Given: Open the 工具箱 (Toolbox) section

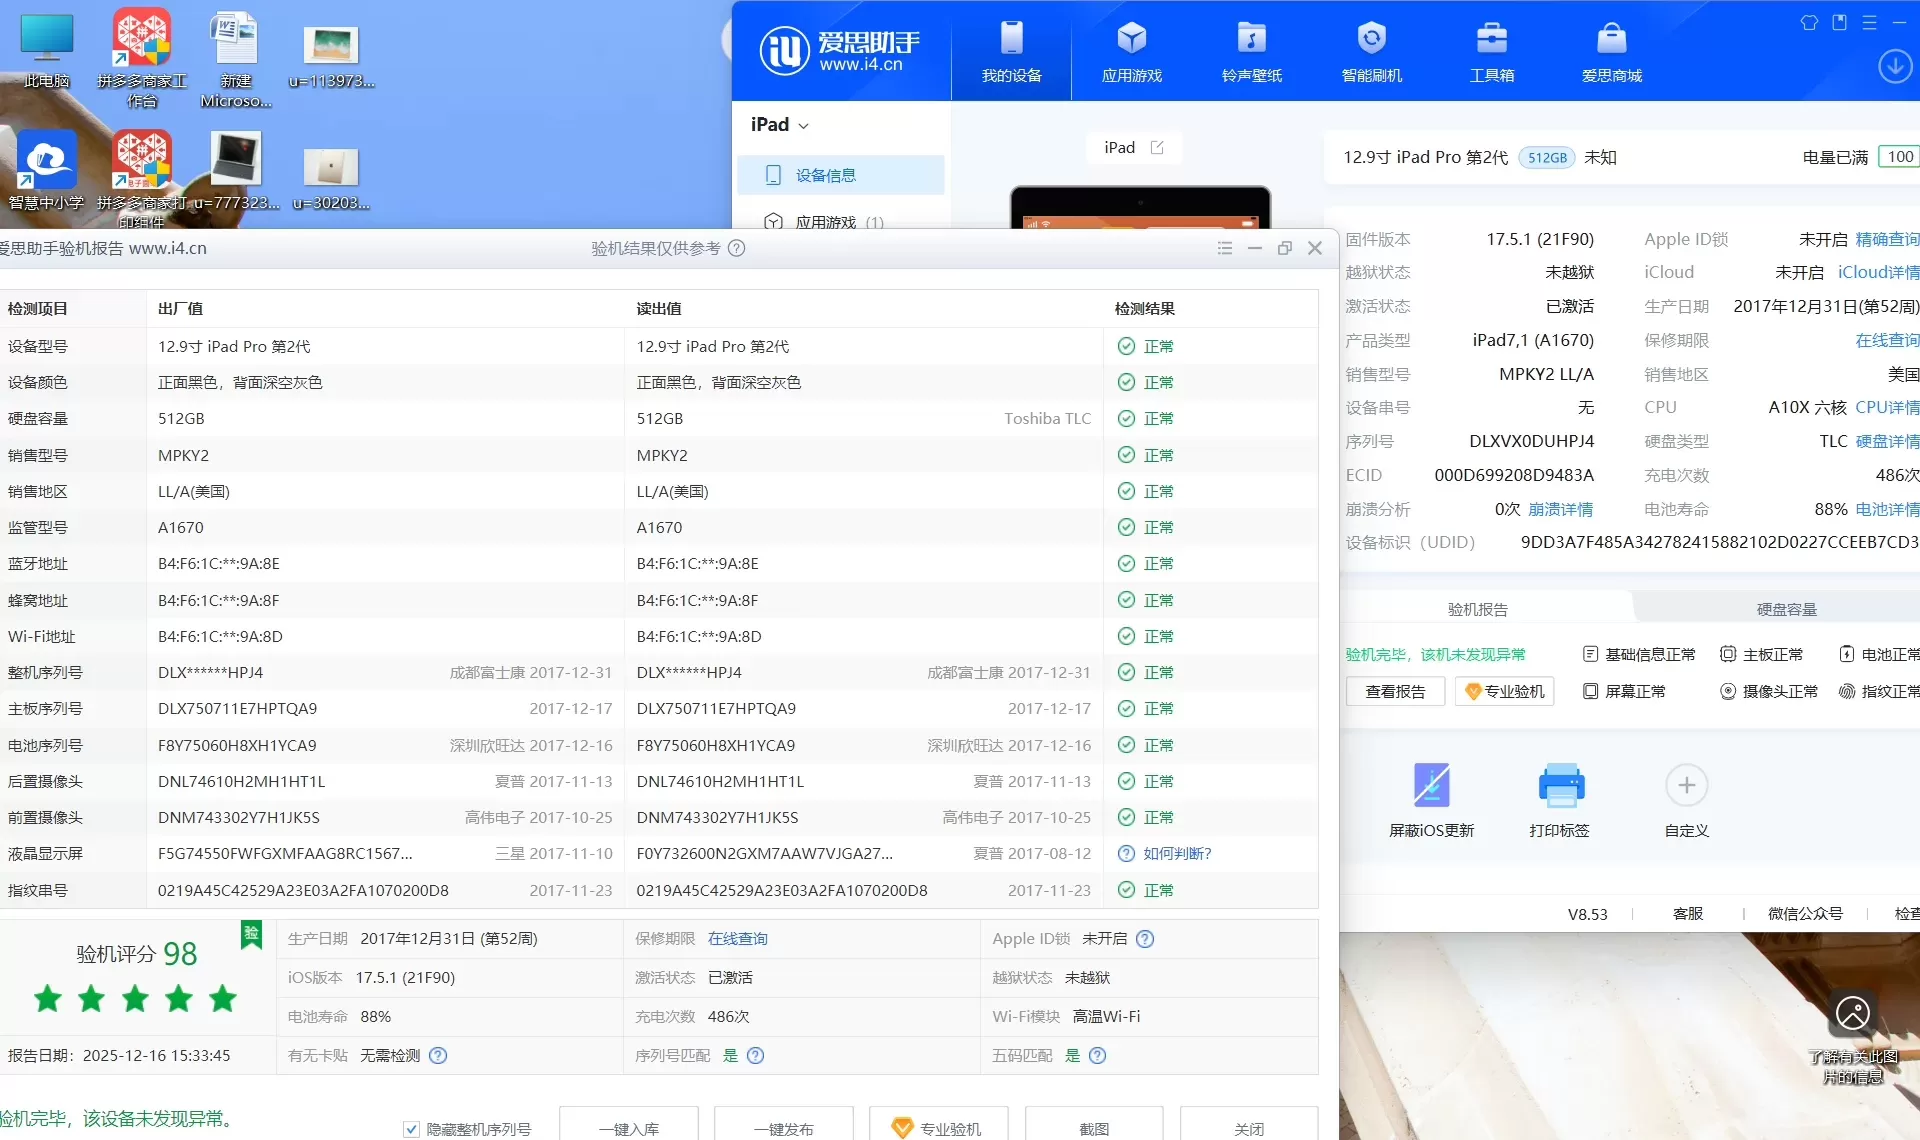Looking at the screenshot, I should [1491, 50].
